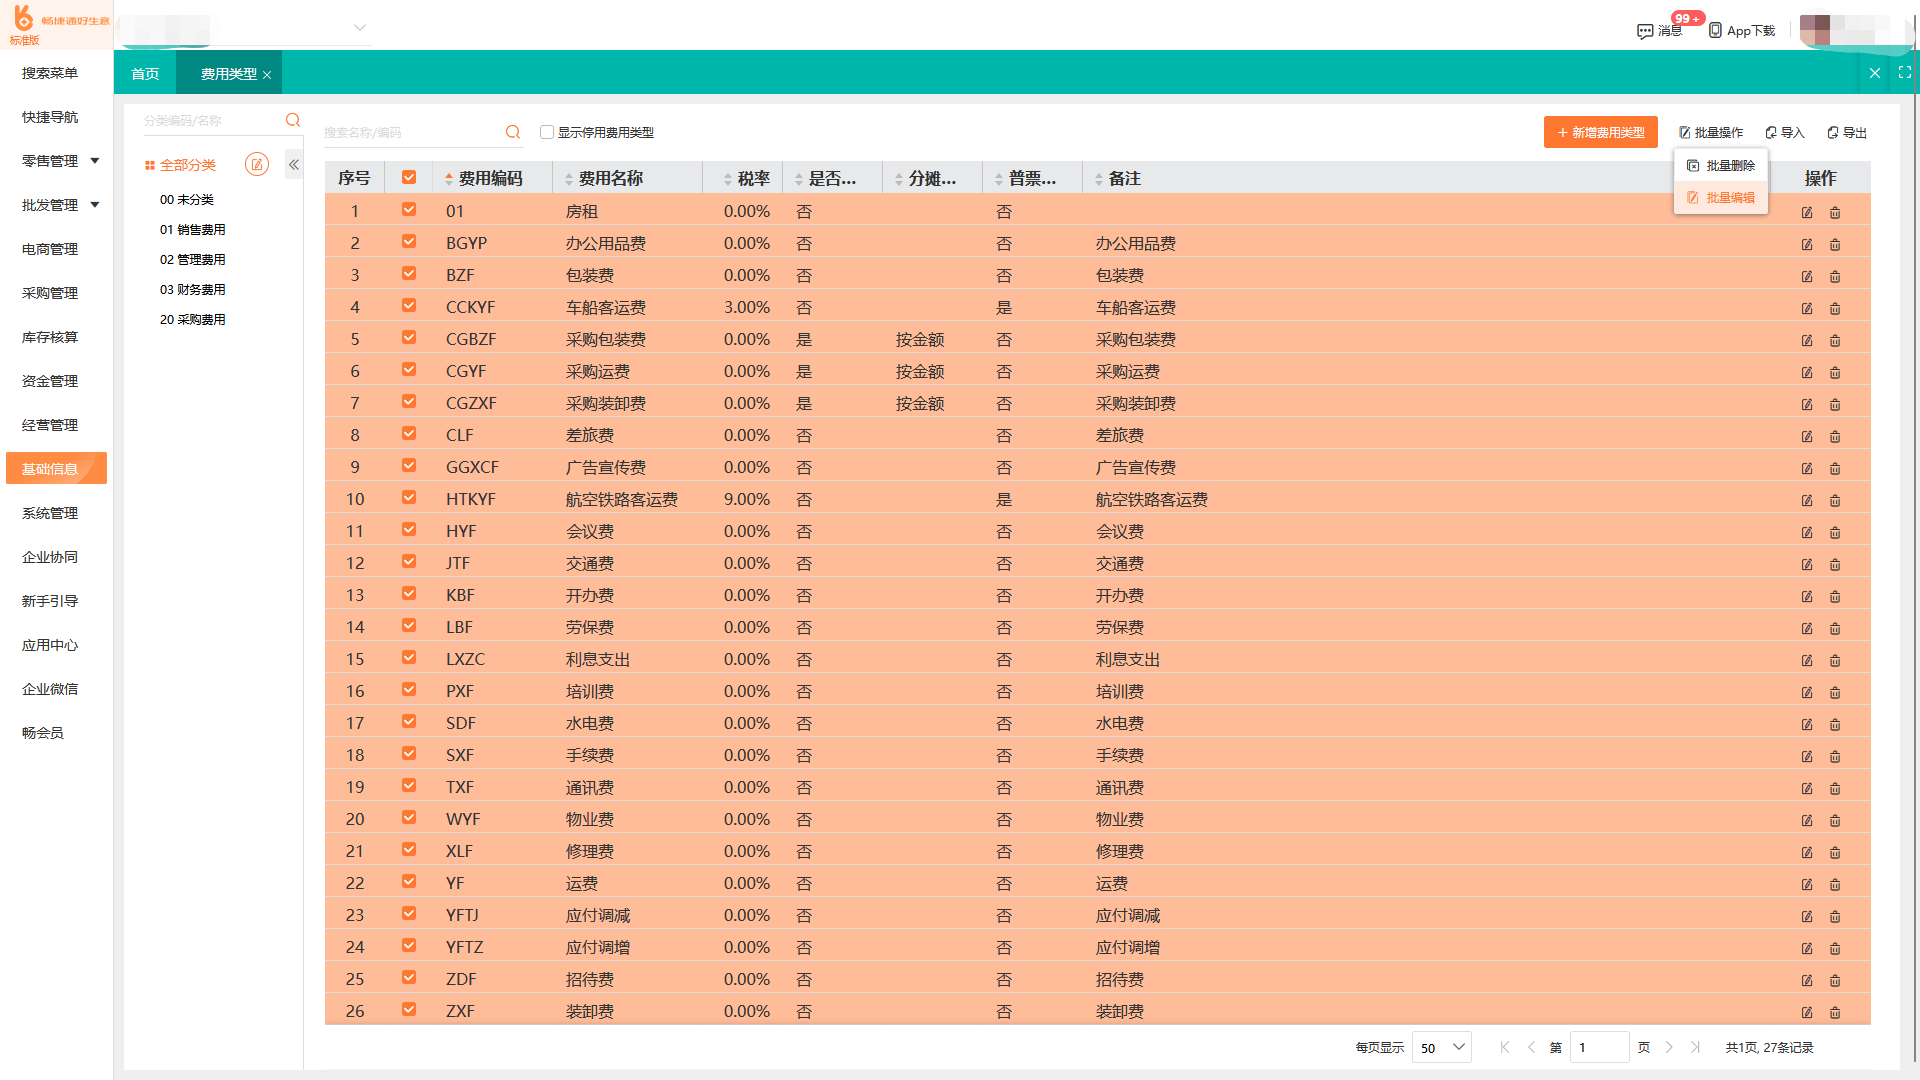Click the 基础信息 menu item
Viewport: 1920px width, 1080px height.
(x=53, y=468)
